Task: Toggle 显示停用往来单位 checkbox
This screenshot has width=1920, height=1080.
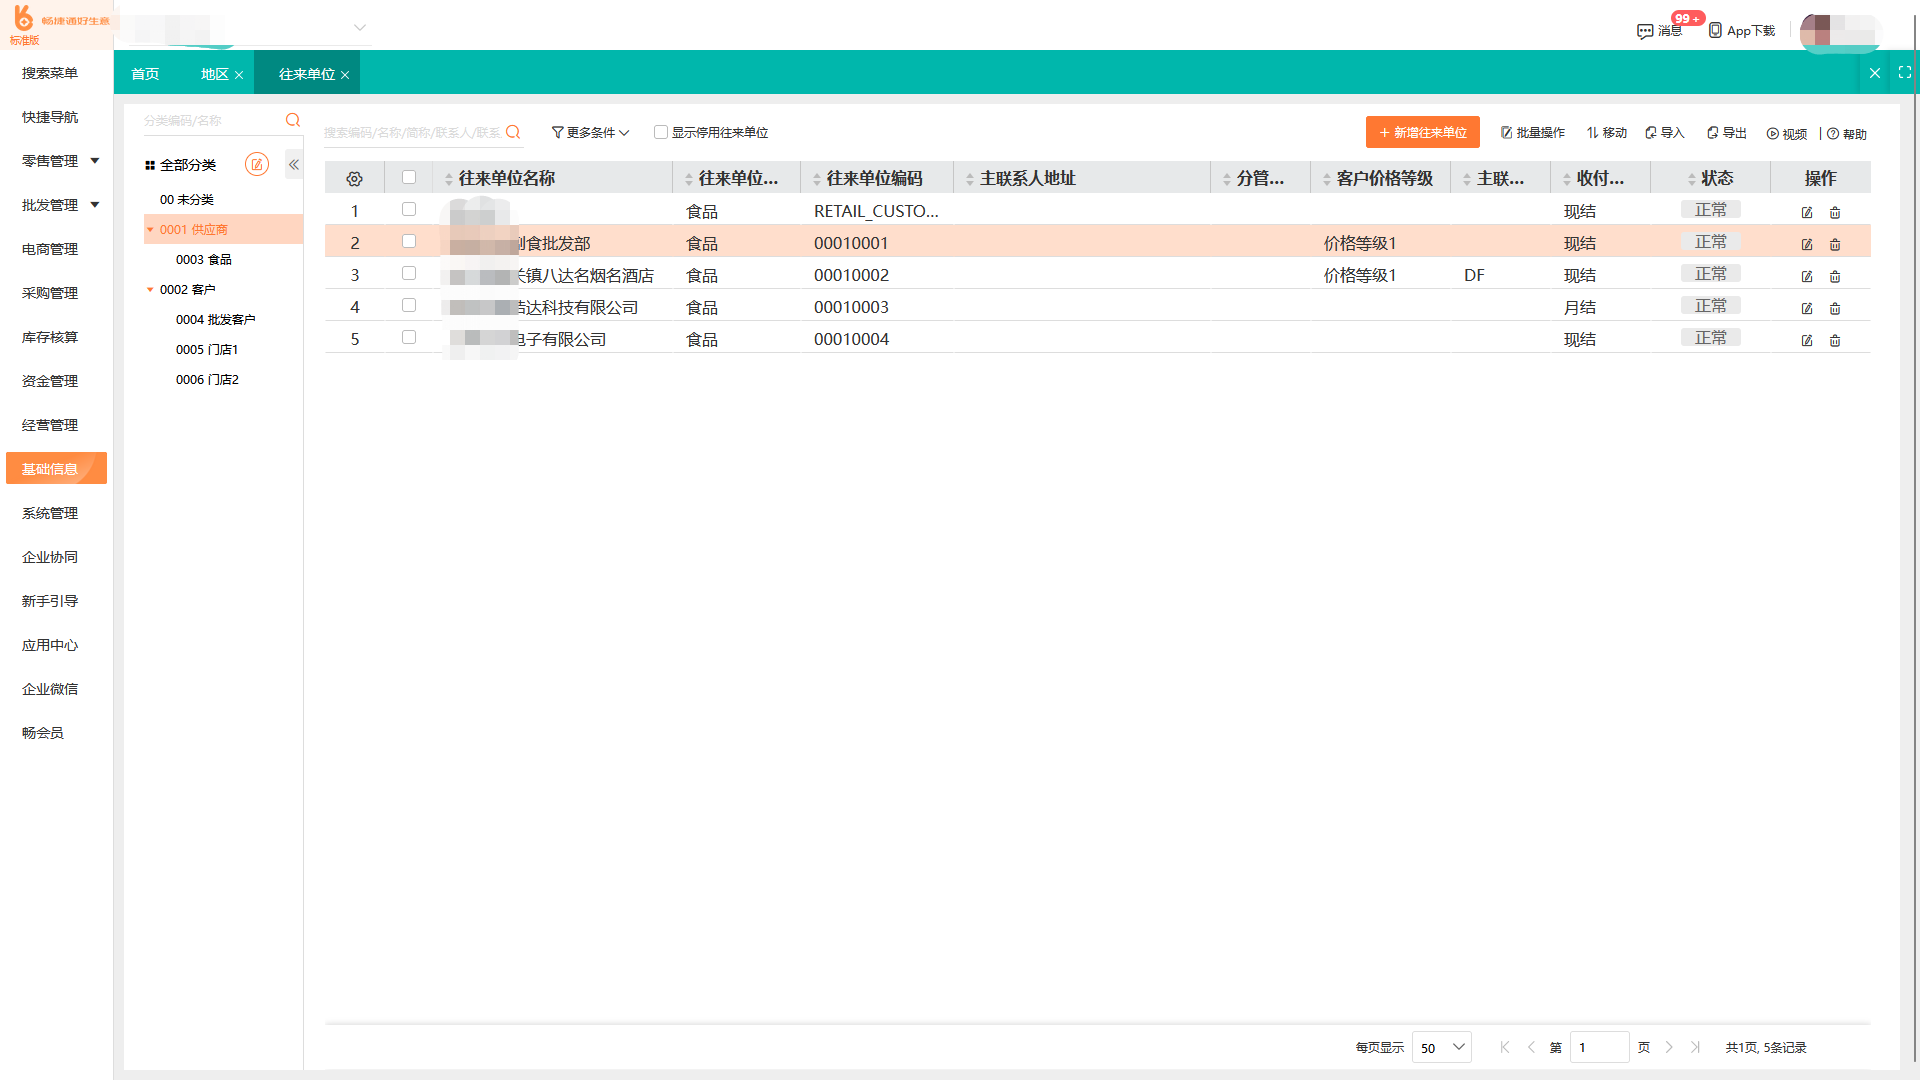Action: click(662, 132)
